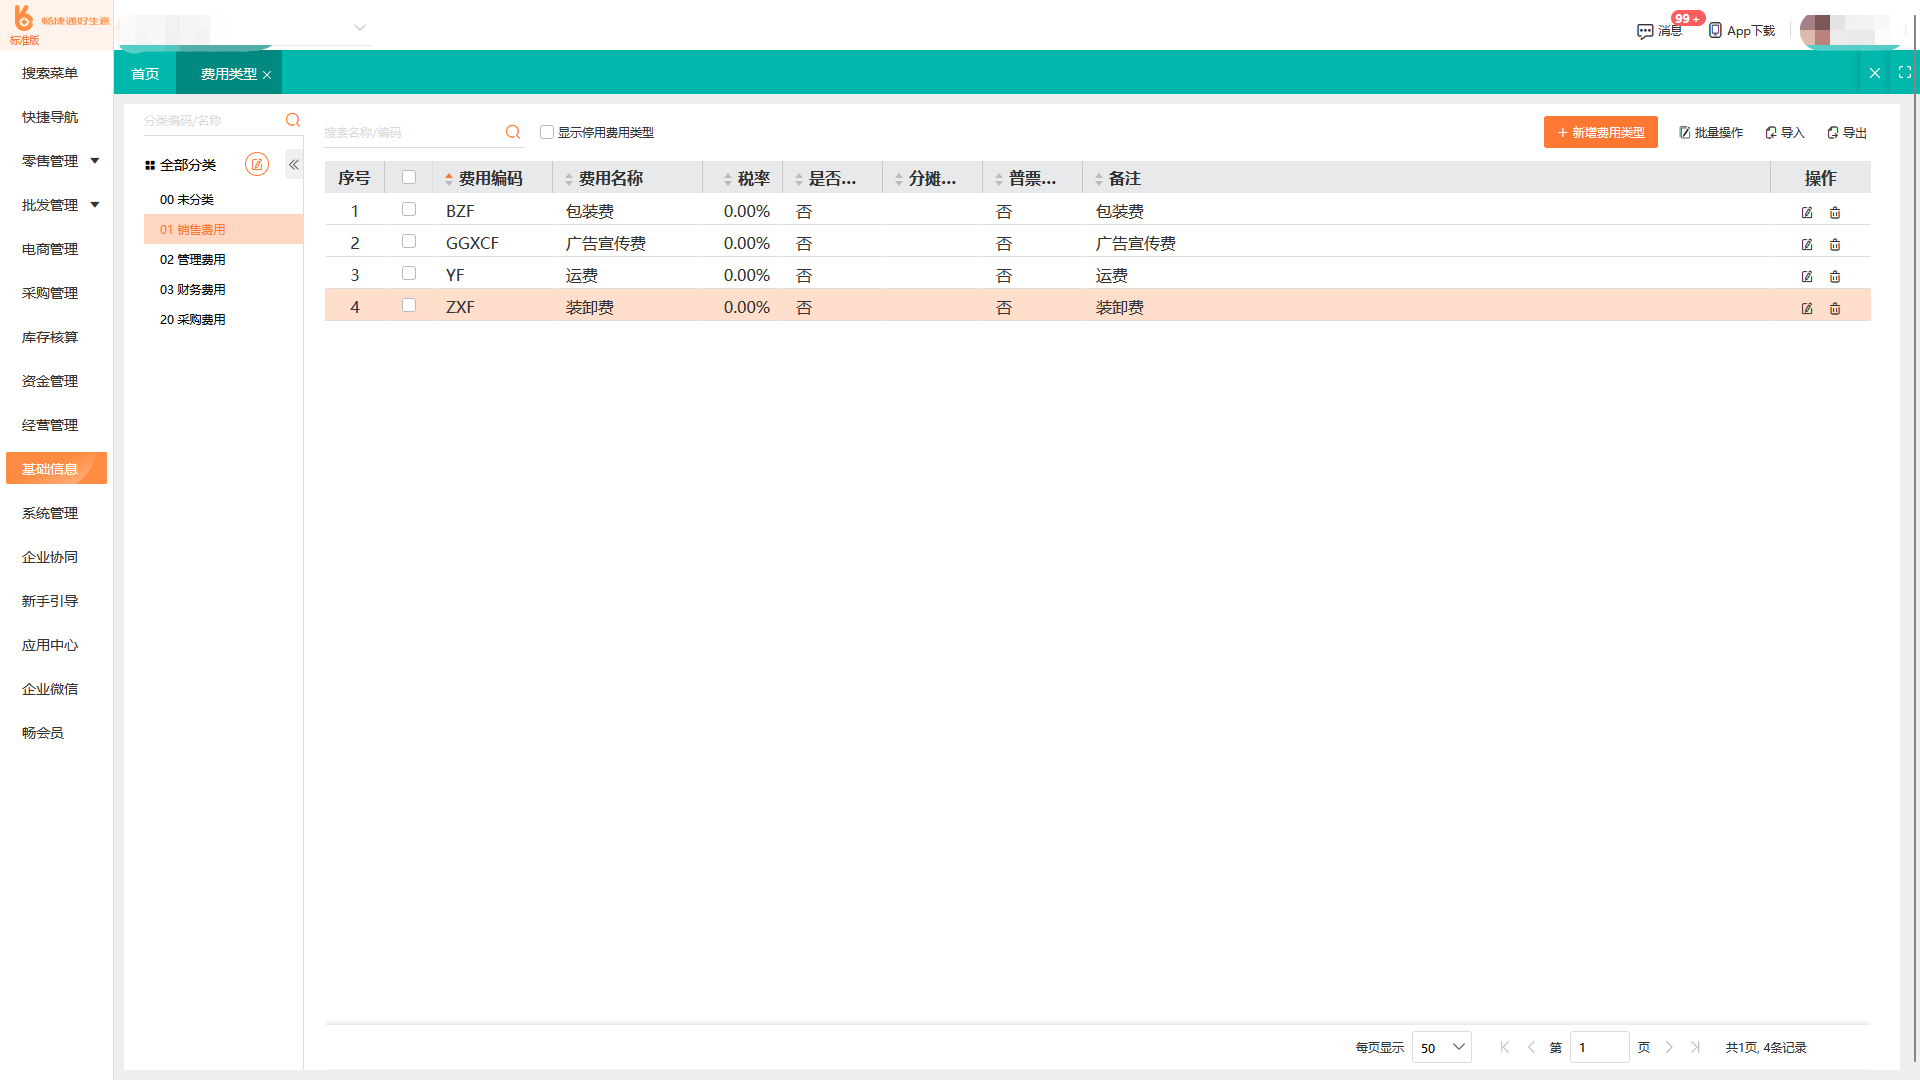1920x1080 pixels.
Task: Click the delete icon for GGXCF row
Action: pyautogui.click(x=1836, y=244)
